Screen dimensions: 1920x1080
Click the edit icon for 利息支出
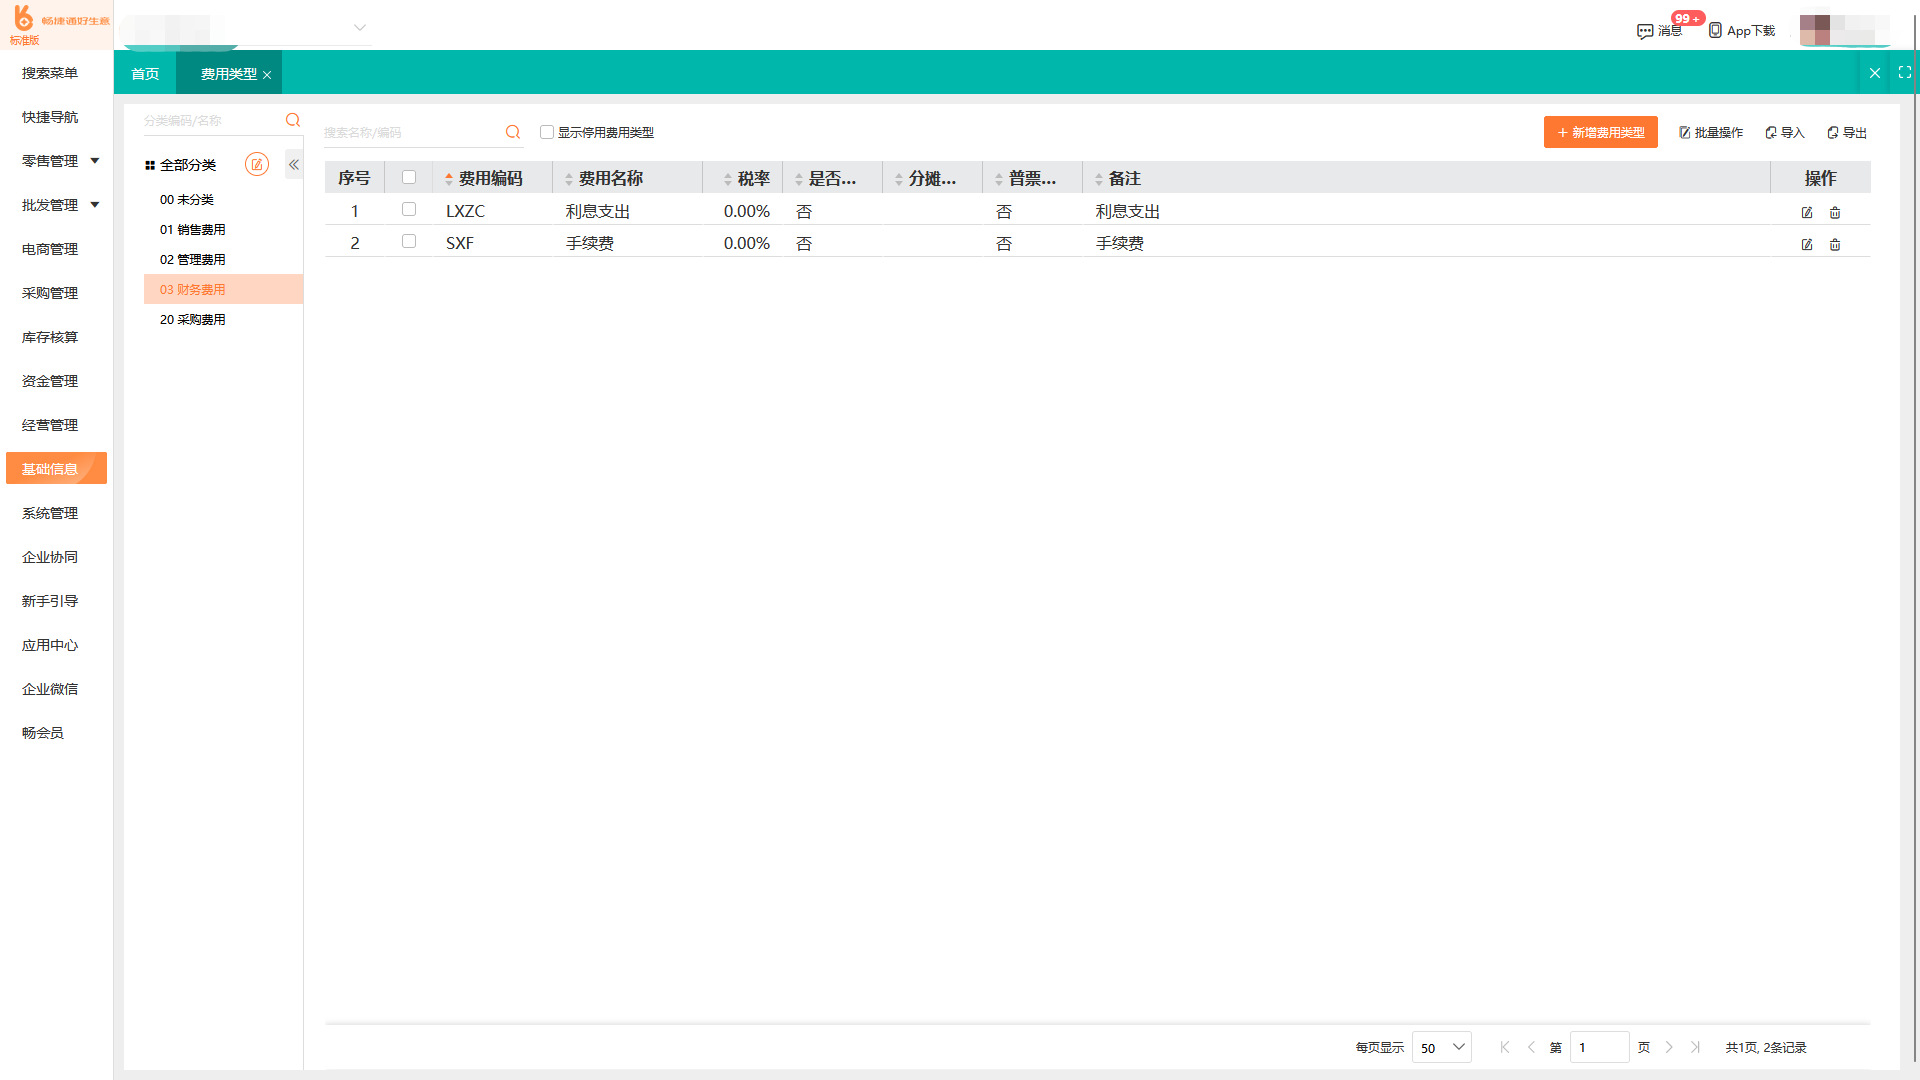1807,211
